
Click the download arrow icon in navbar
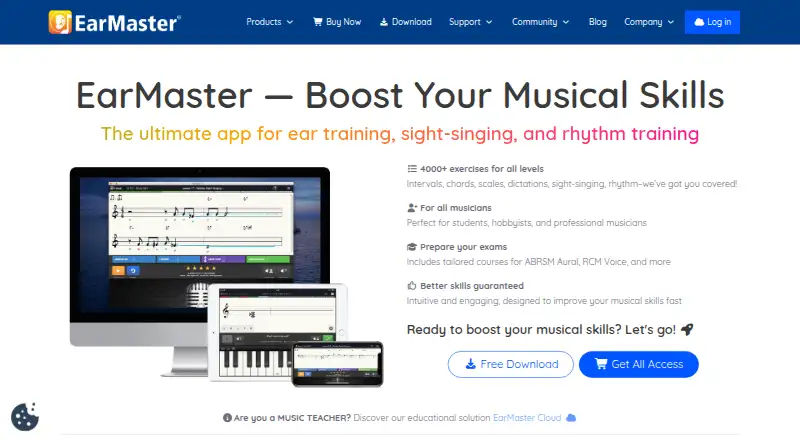(x=384, y=22)
